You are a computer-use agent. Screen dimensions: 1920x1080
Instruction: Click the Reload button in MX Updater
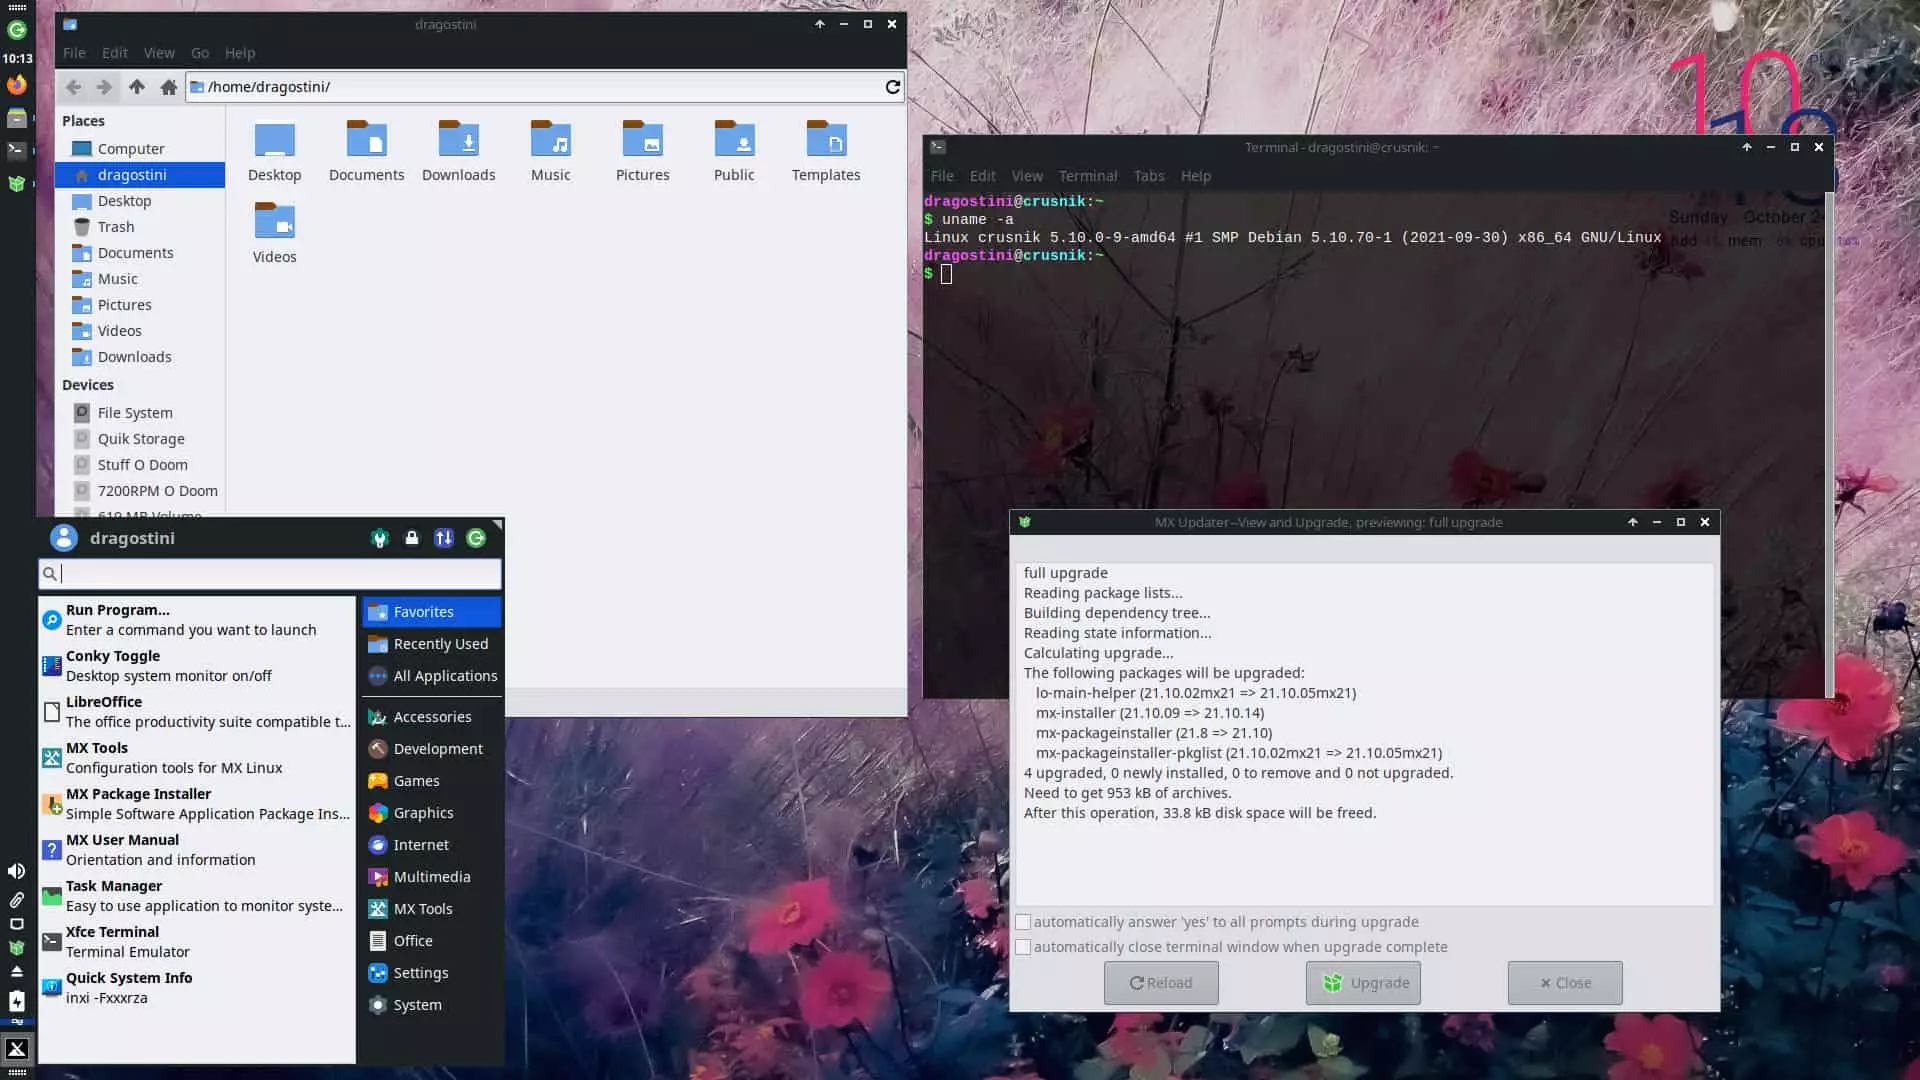[1159, 982]
